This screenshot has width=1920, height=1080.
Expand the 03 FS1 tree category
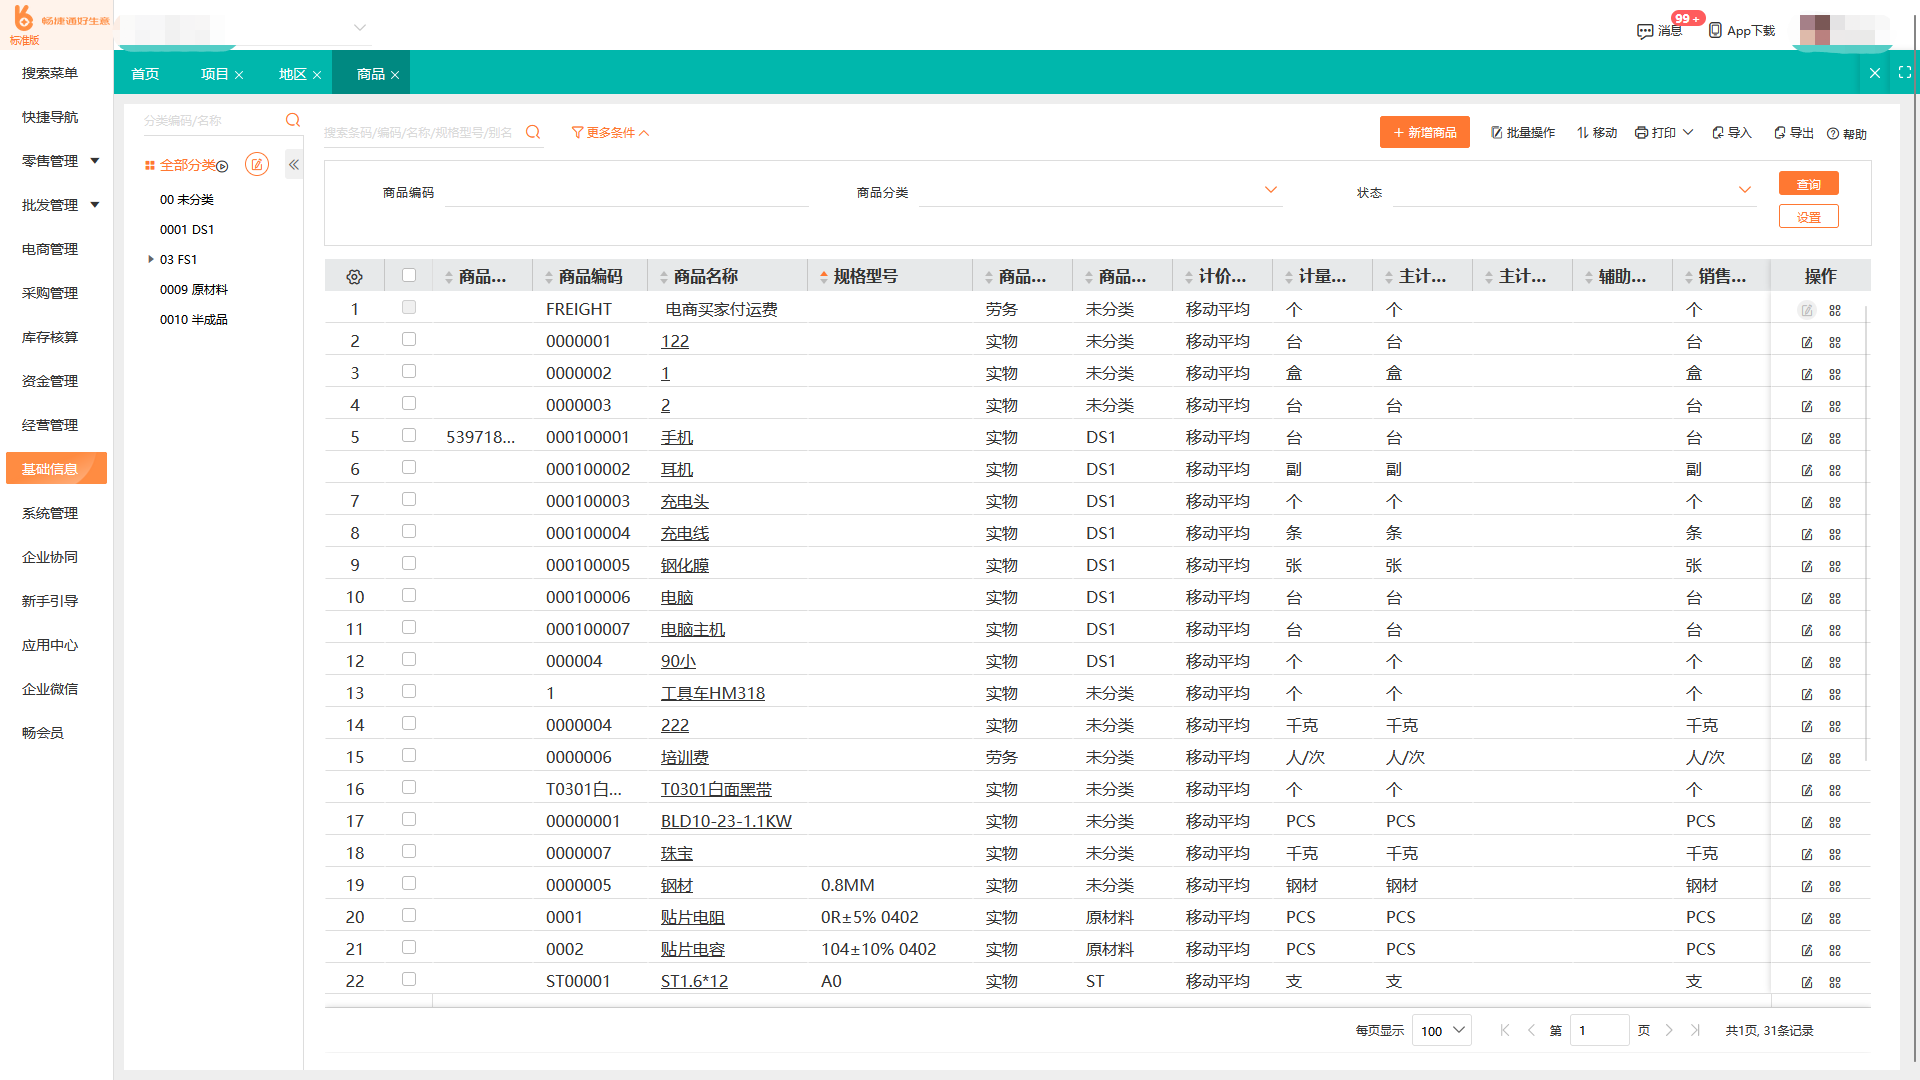(x=149, y=258)
